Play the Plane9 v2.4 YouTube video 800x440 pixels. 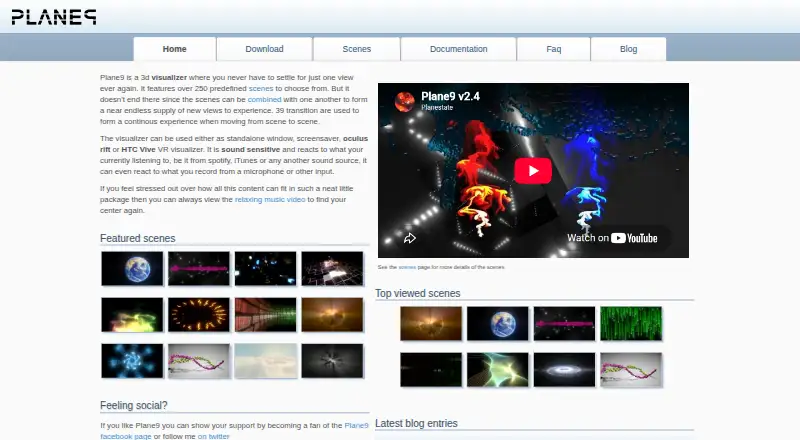pyautogui.click(x=533, y=170)
